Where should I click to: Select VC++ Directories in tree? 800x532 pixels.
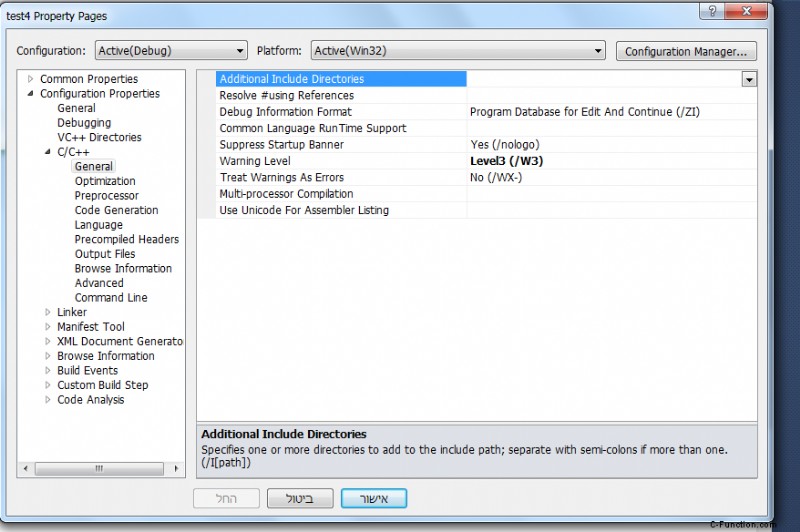click(99, 137)
